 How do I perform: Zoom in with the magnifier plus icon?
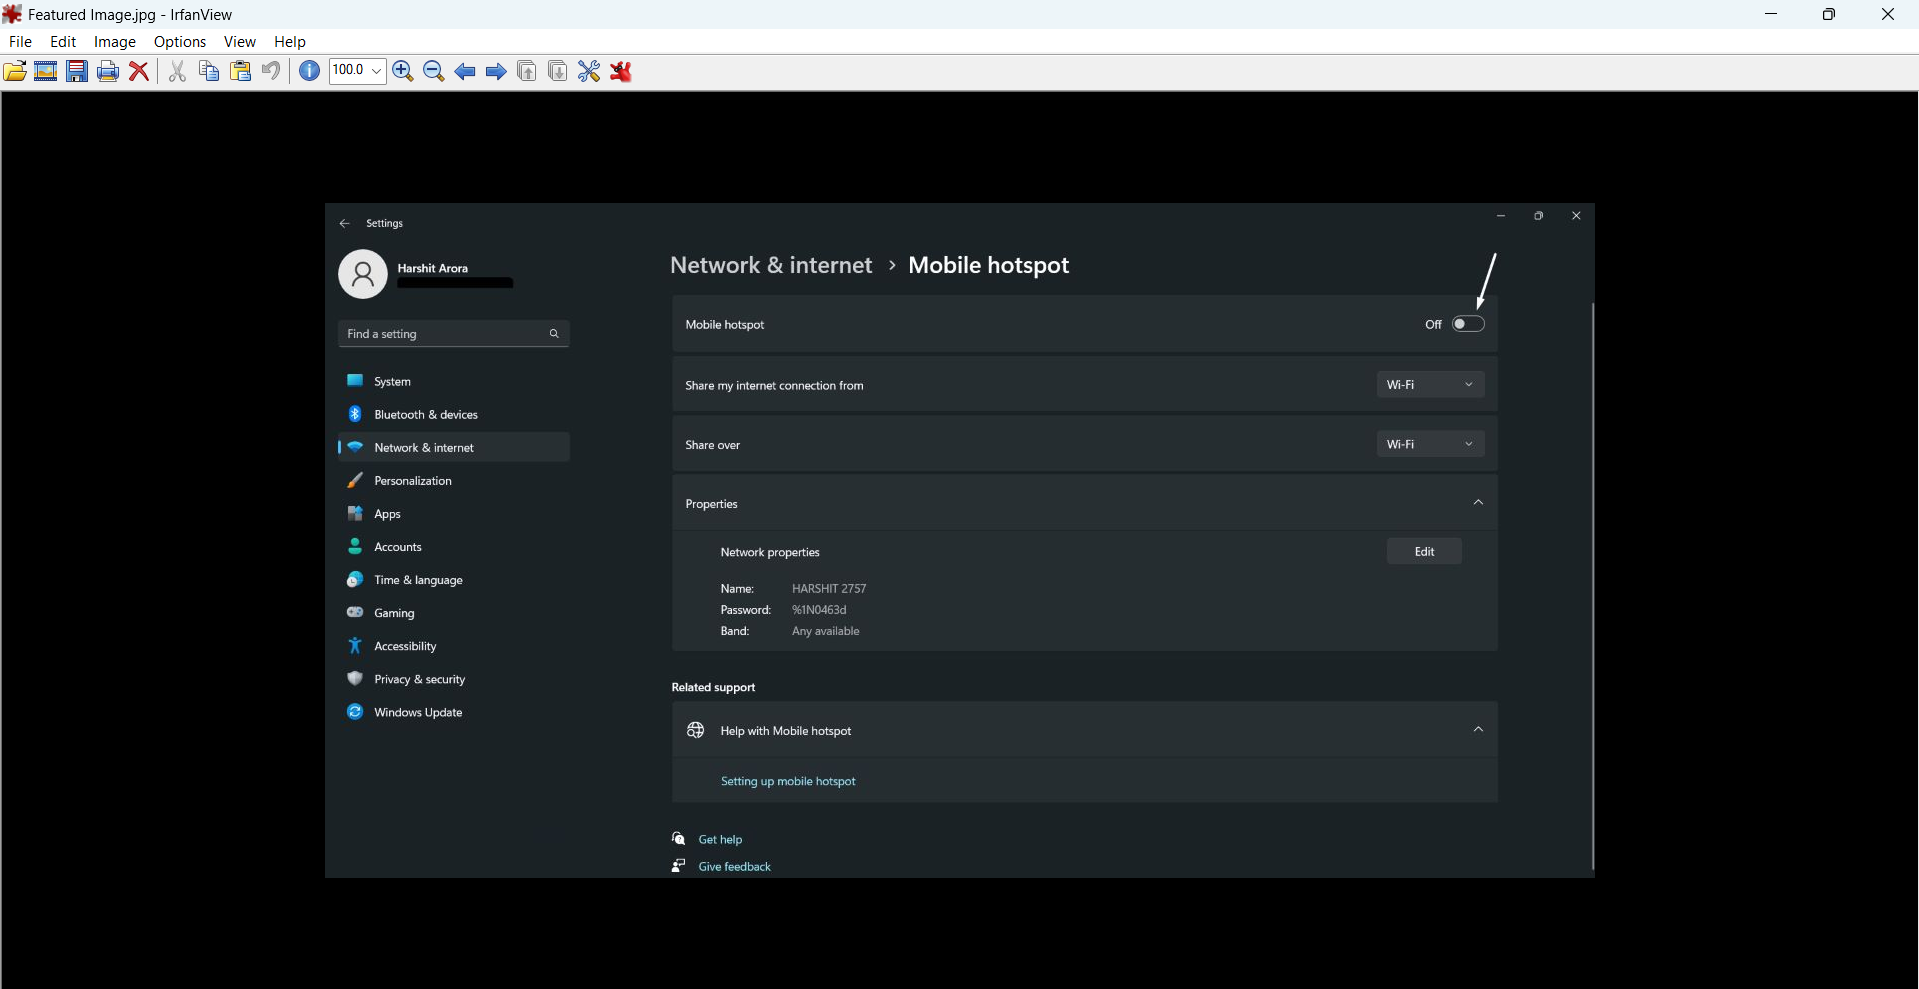[x=403, y=71]
